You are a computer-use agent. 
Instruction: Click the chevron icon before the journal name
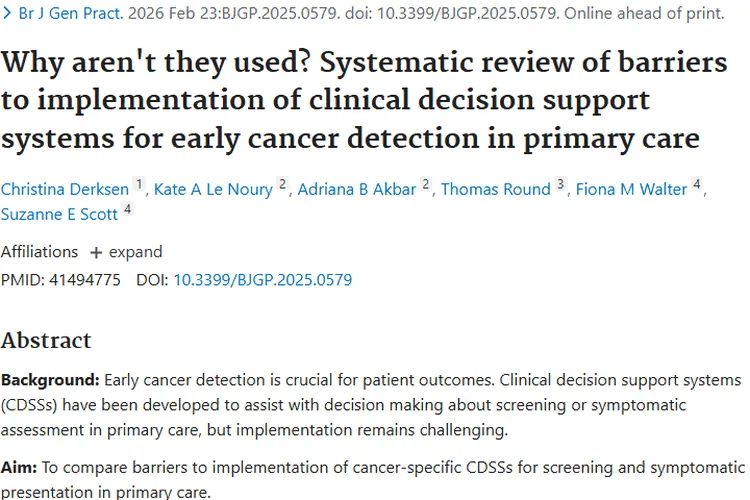(x=7, y=13)
